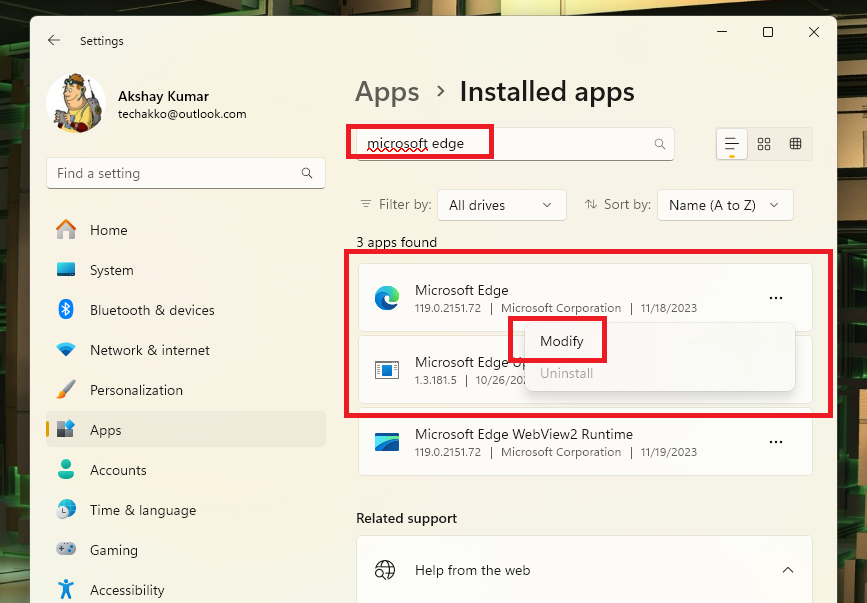
Task: Switch to list view layout
Action: point(732,144)
